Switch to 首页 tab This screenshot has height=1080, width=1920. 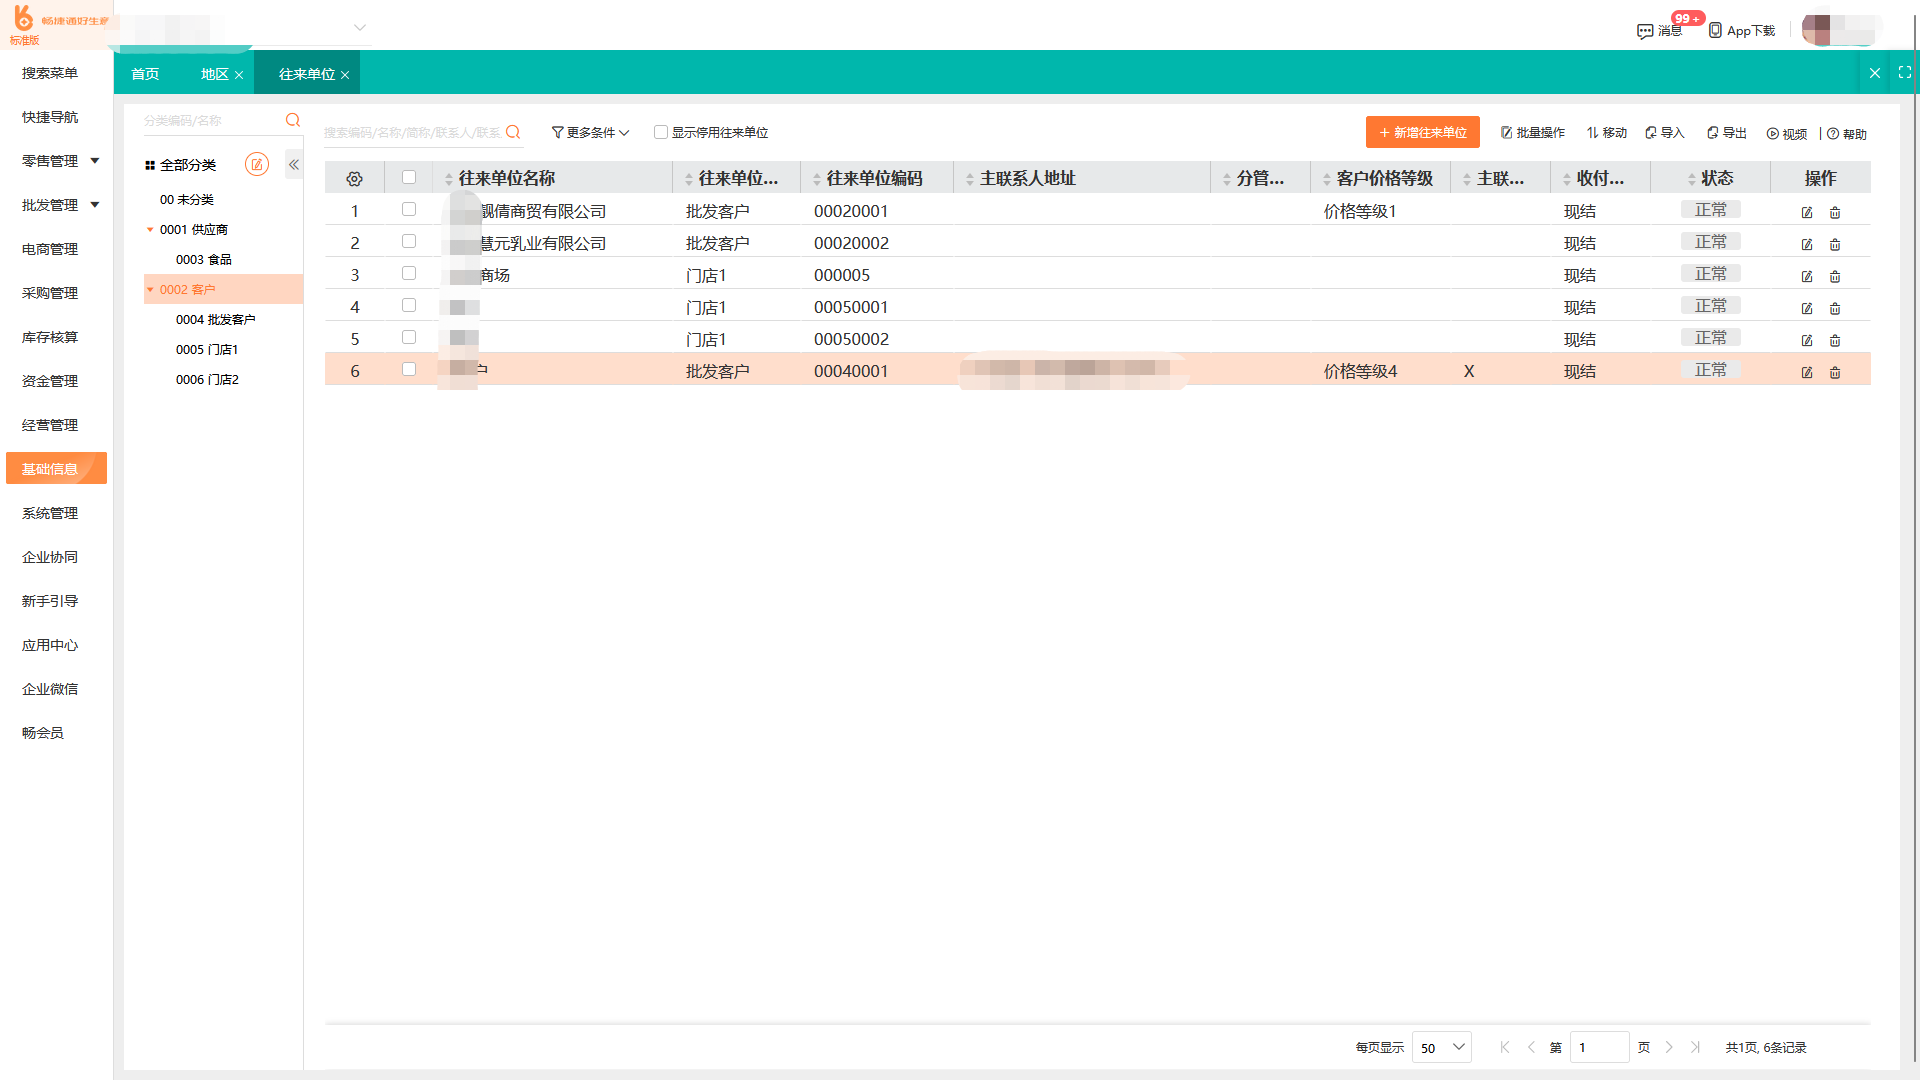click(x=145, y=74)
